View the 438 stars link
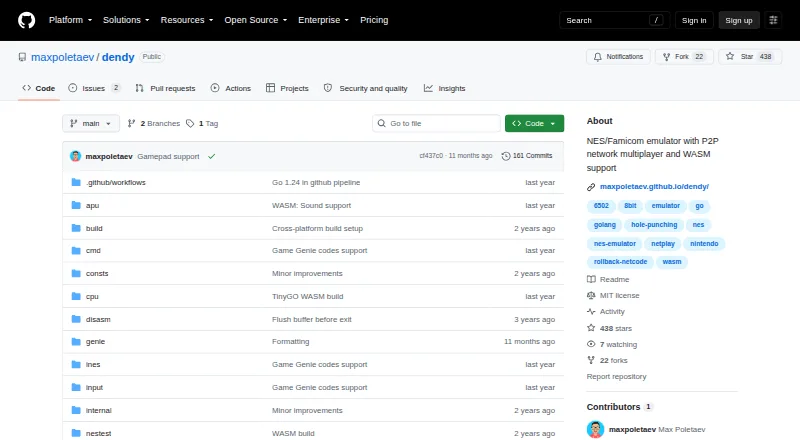Viewport: 800px width, 440px height. (x=610, y=328)
